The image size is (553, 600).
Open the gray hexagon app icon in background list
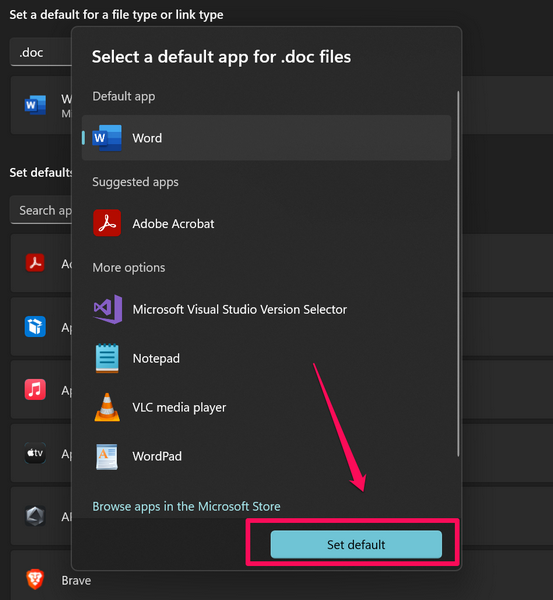(35, 516)
